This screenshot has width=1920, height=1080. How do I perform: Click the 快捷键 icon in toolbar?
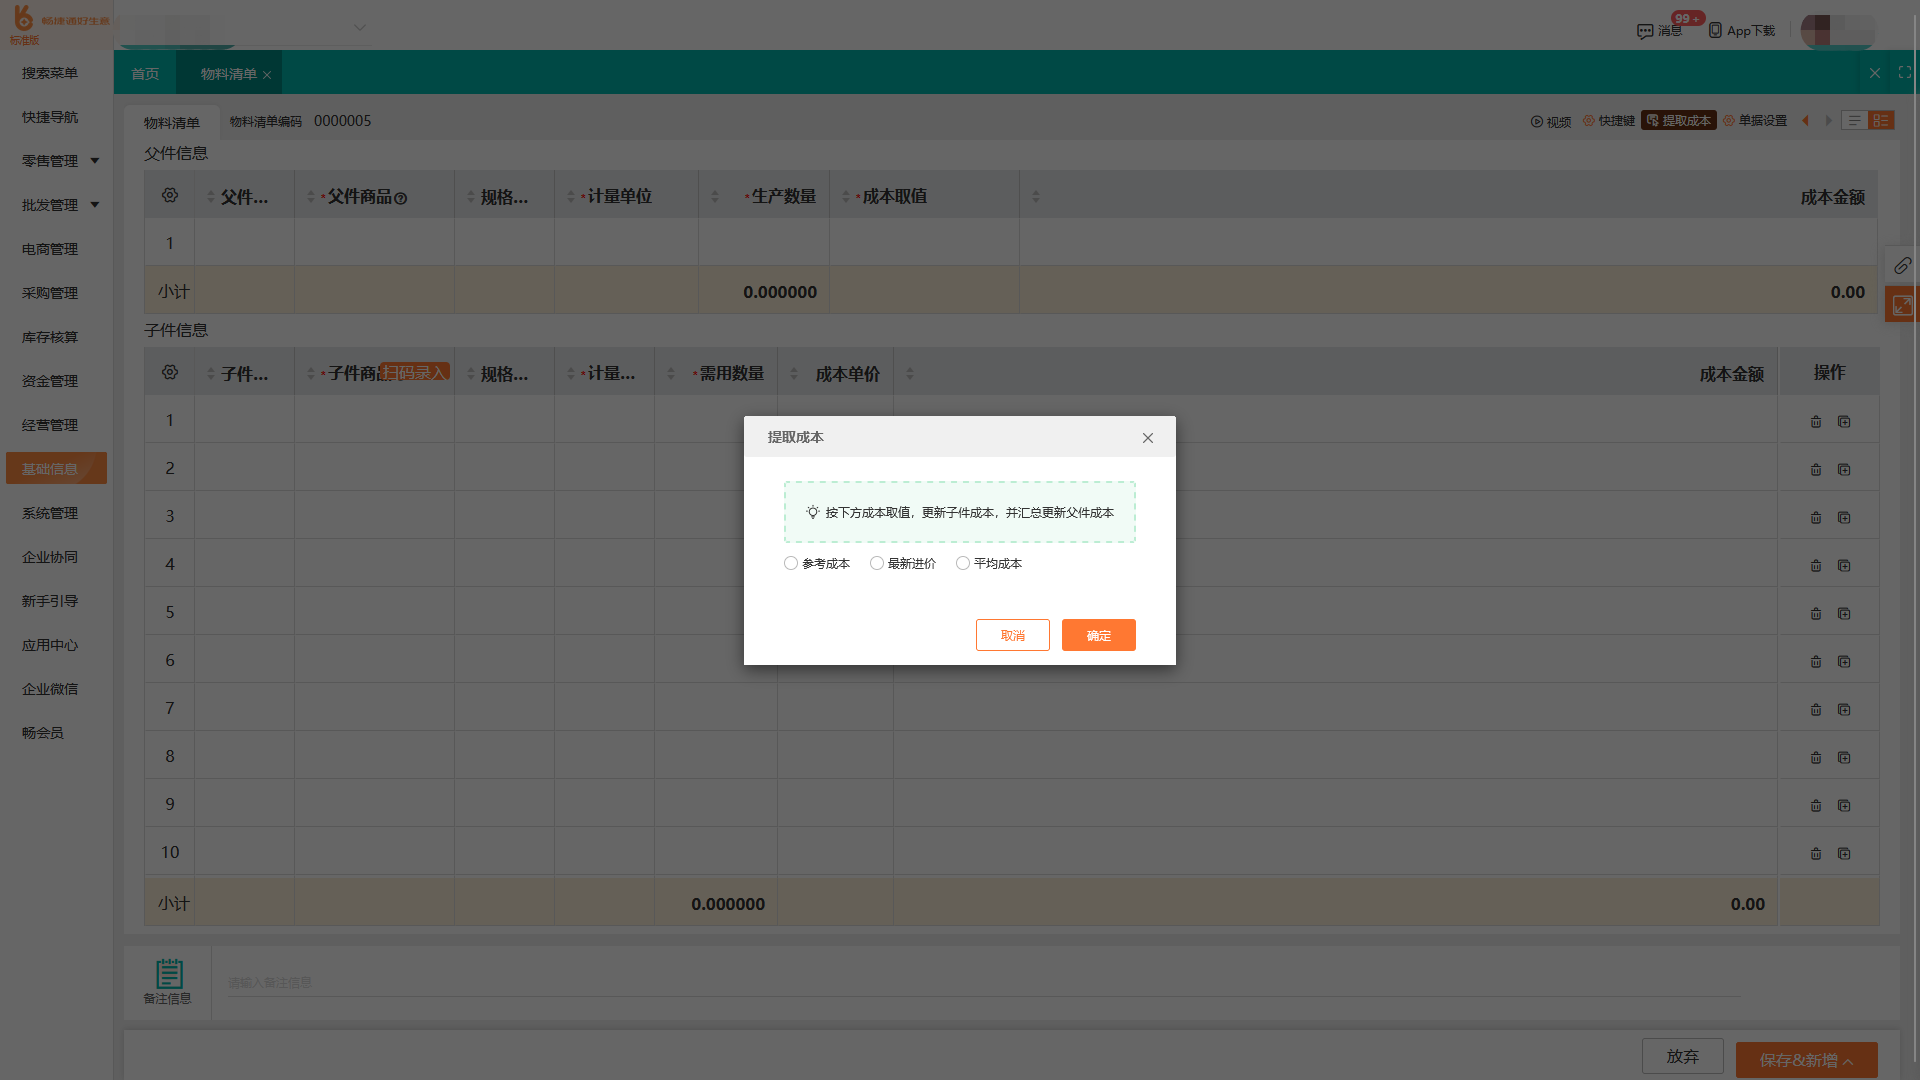coord(1588,120)
